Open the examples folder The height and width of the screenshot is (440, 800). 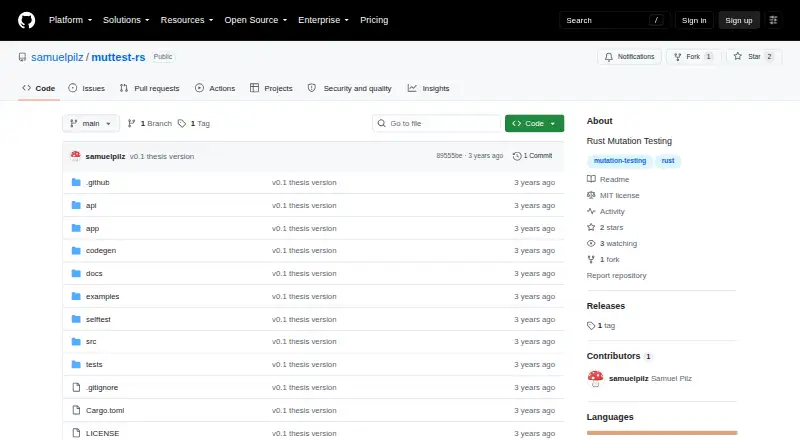103,296
